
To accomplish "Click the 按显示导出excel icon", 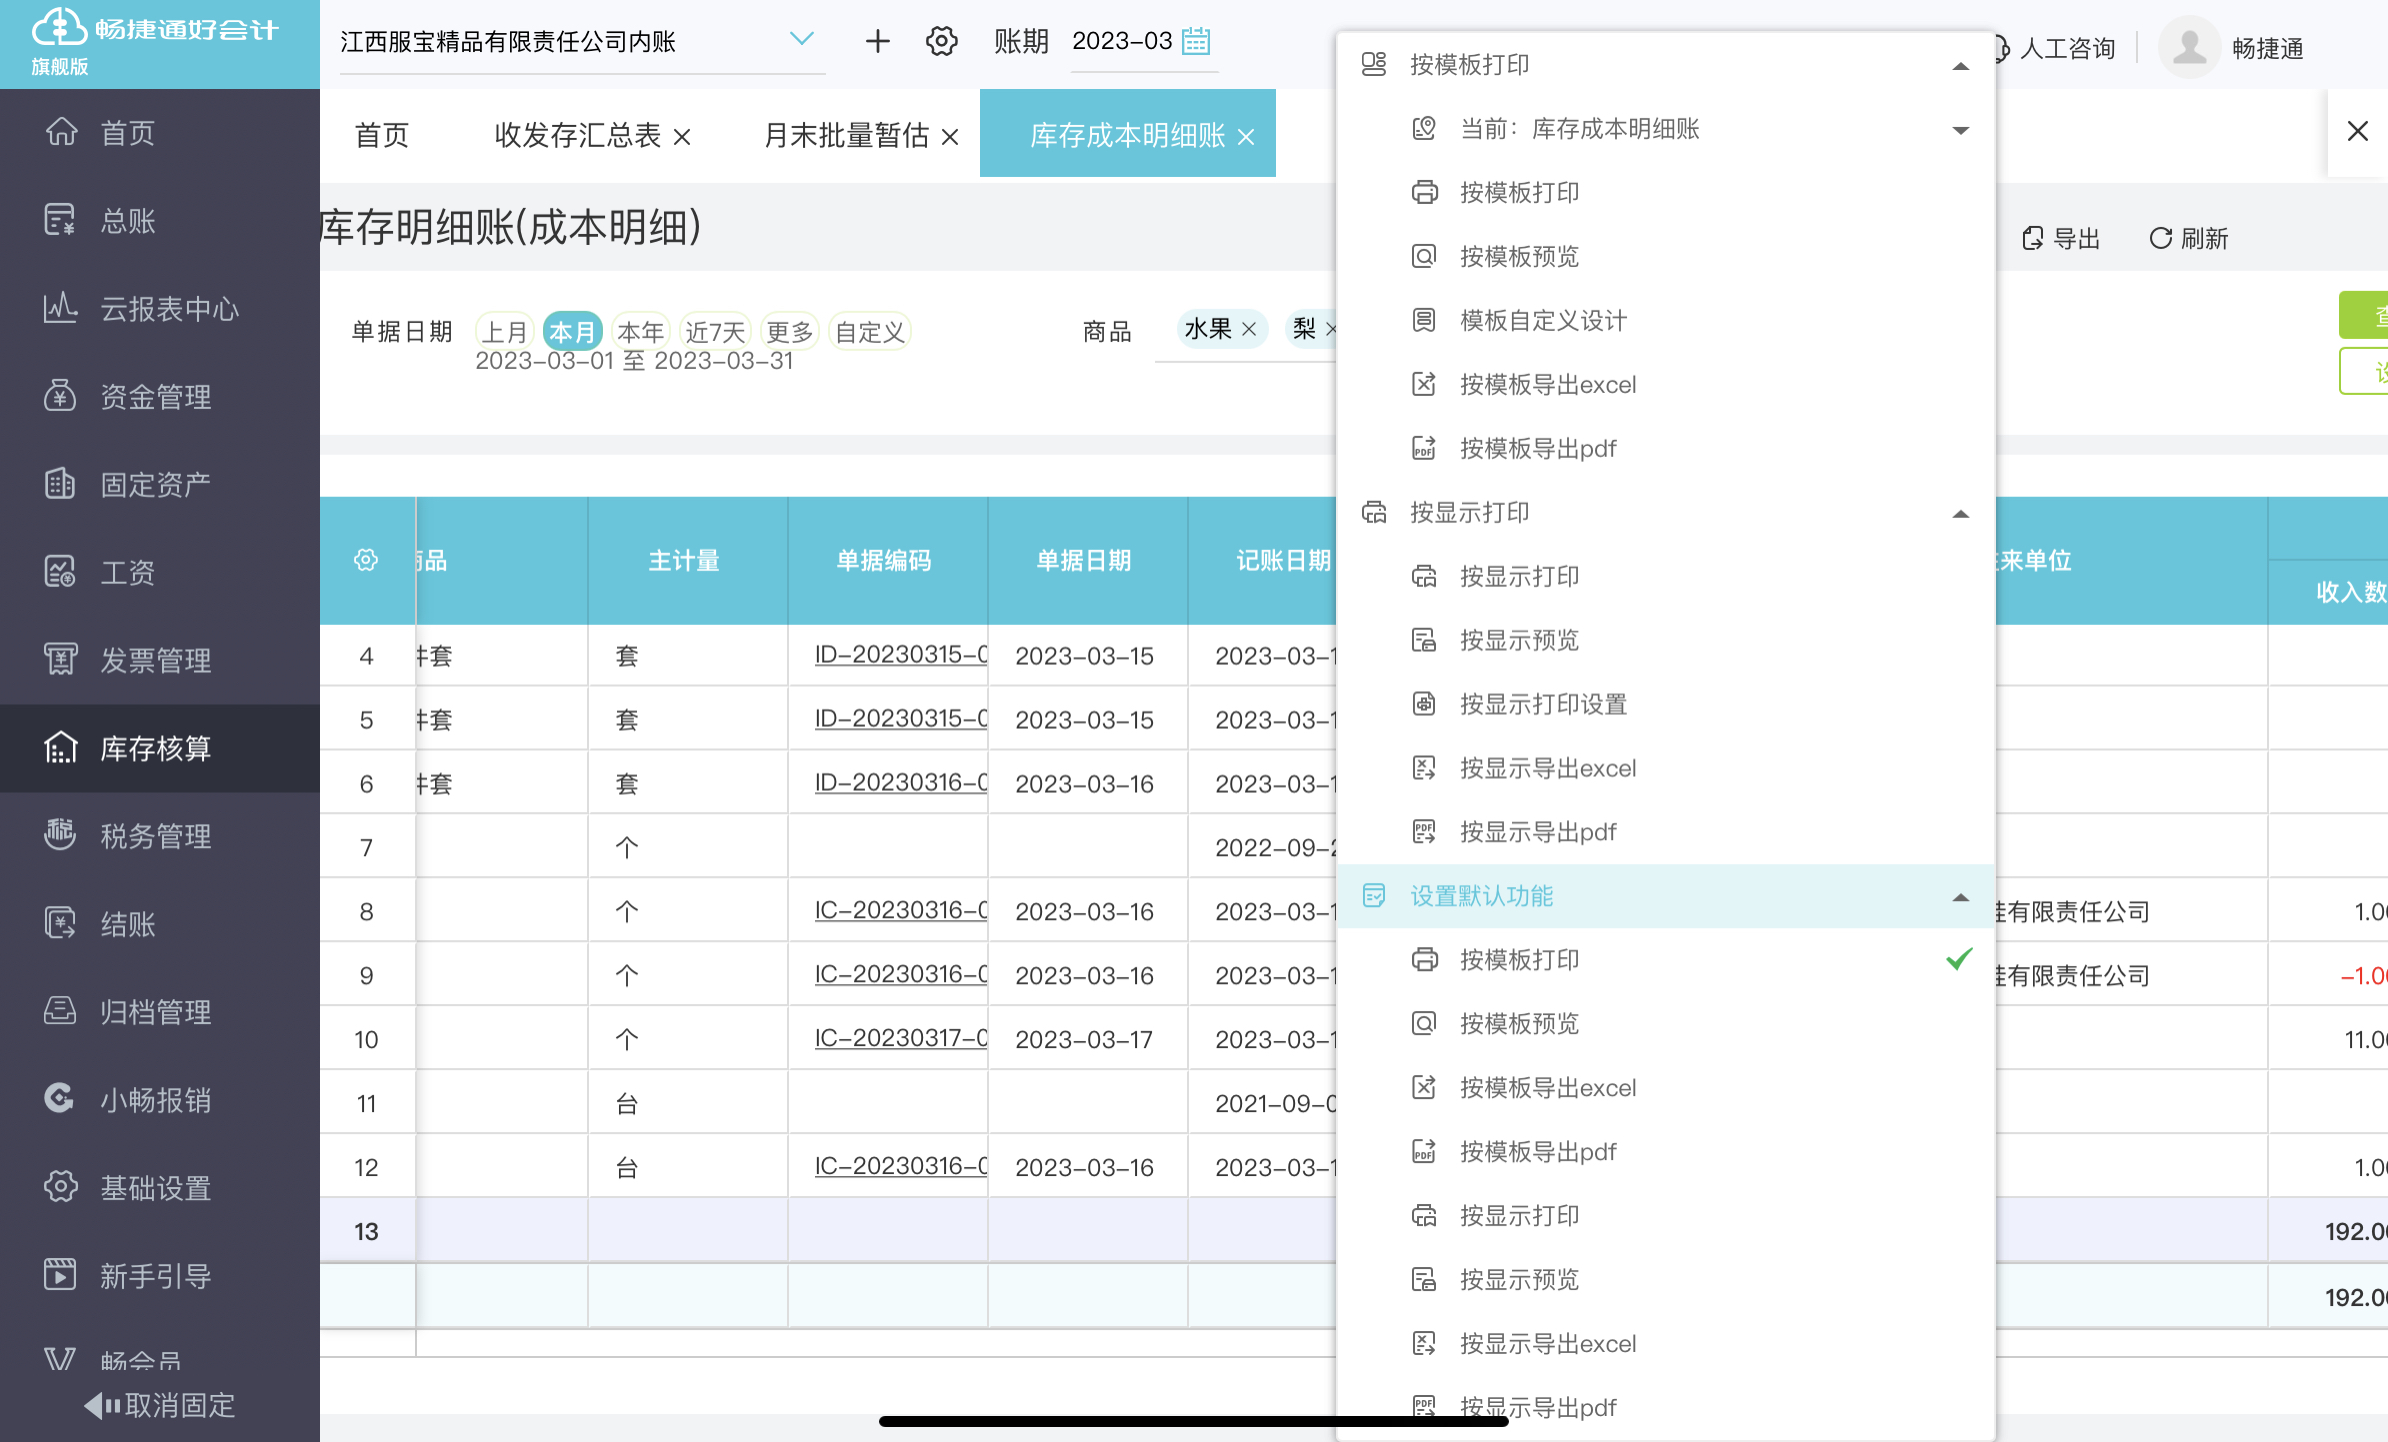I will tap(1424, 768).
